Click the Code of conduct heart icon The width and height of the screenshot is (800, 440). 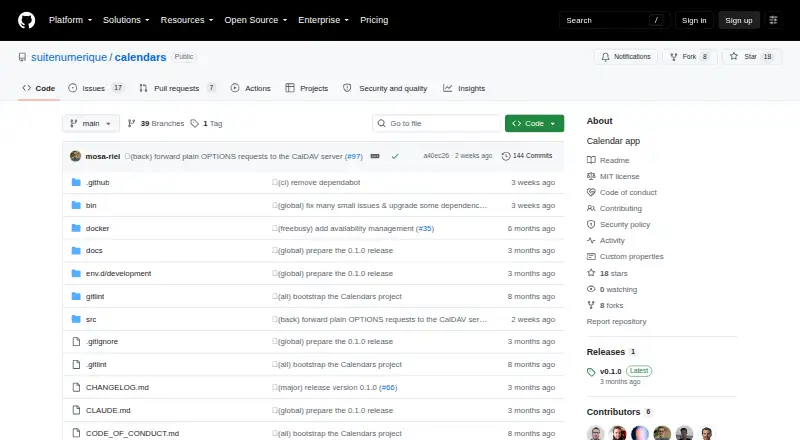point(591,192)
